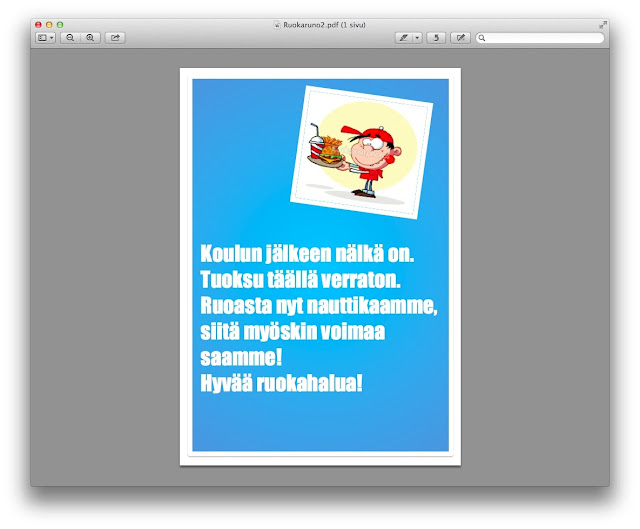640x529 pixels.
Task: Rotate the page with the rotate button
Action: click(436, 38)
